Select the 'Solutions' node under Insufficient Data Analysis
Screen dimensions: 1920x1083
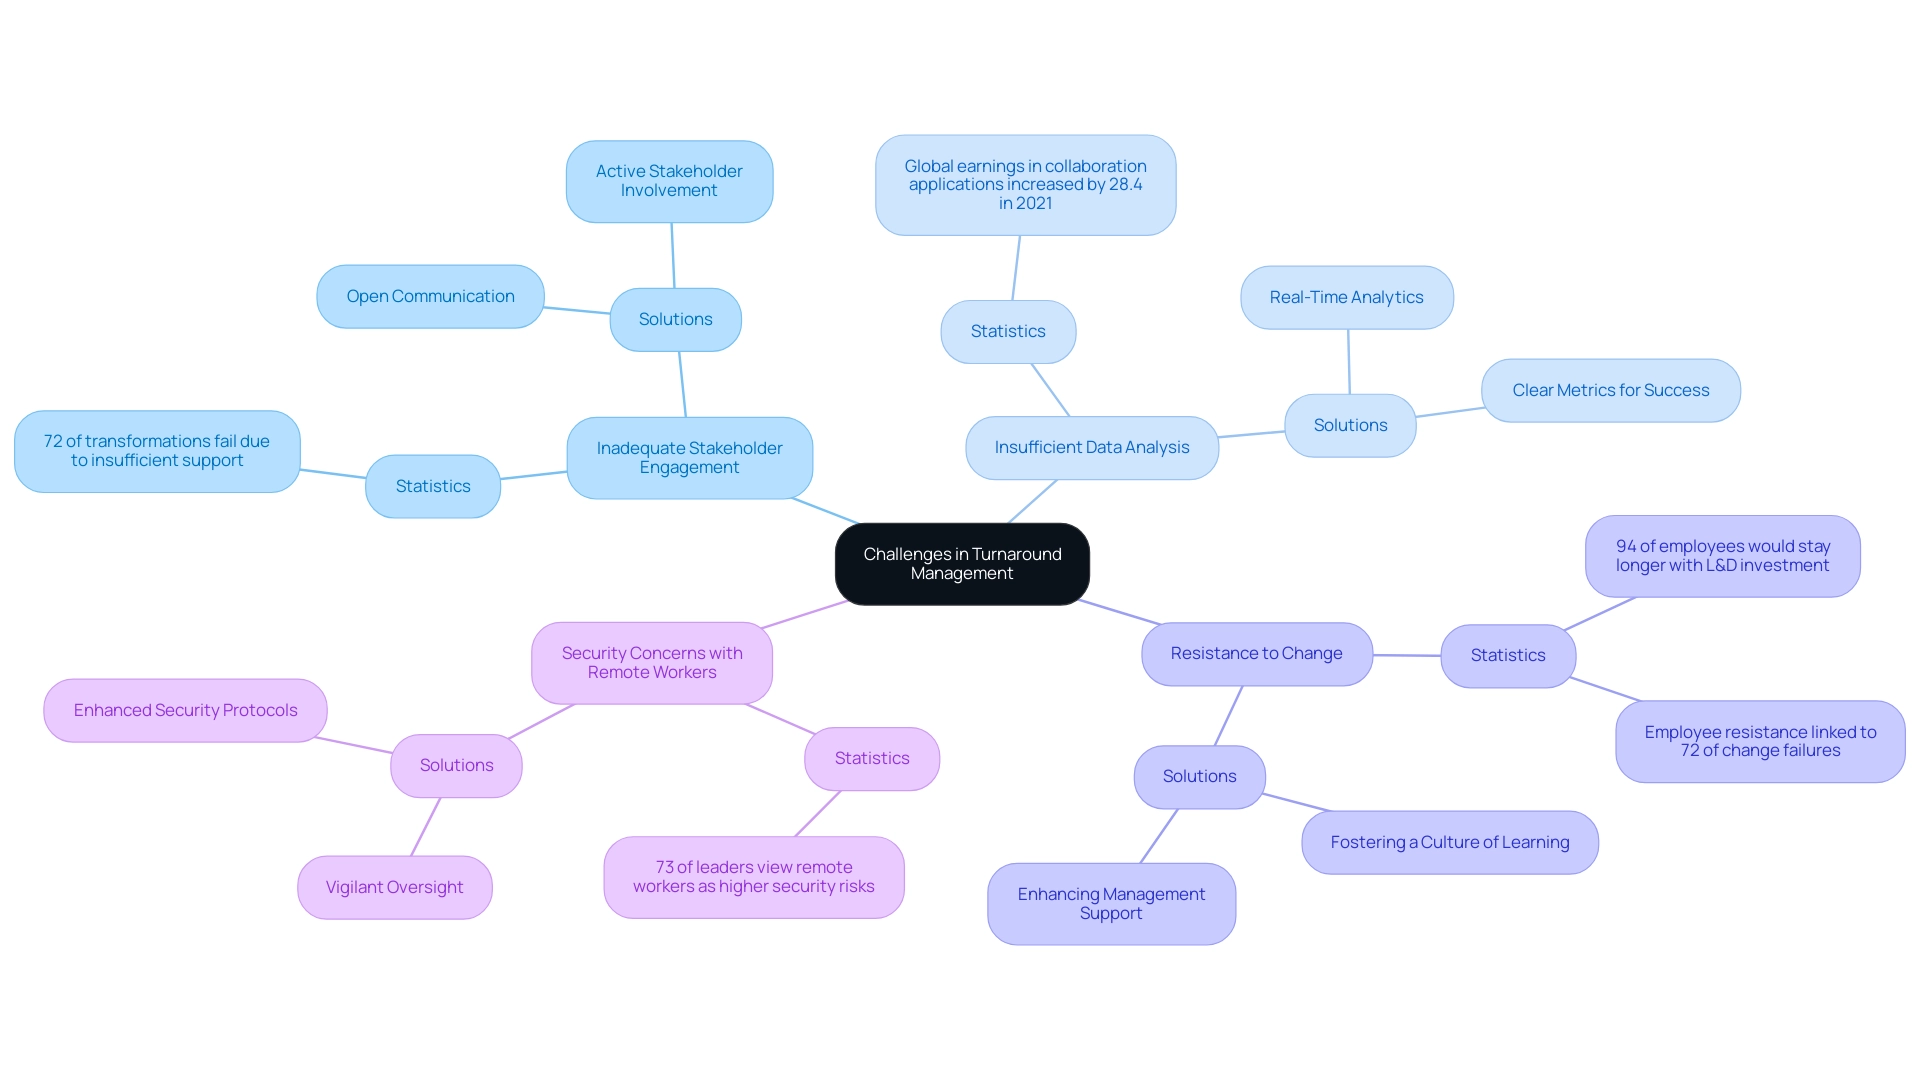point(1383,423)
